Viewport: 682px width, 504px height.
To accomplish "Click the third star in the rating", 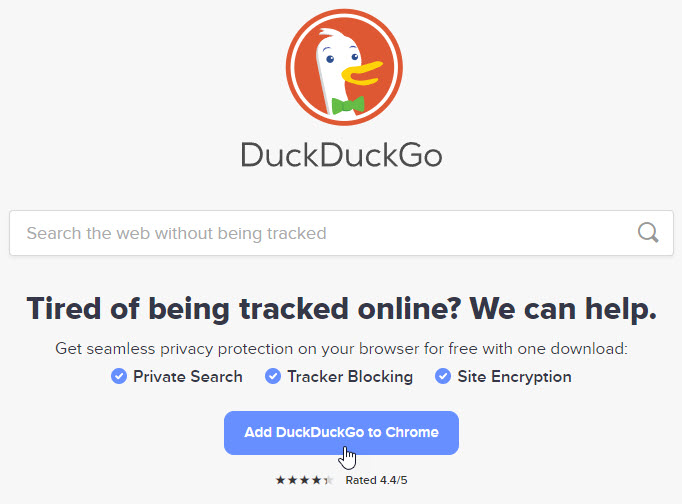I will click(304, 480).
